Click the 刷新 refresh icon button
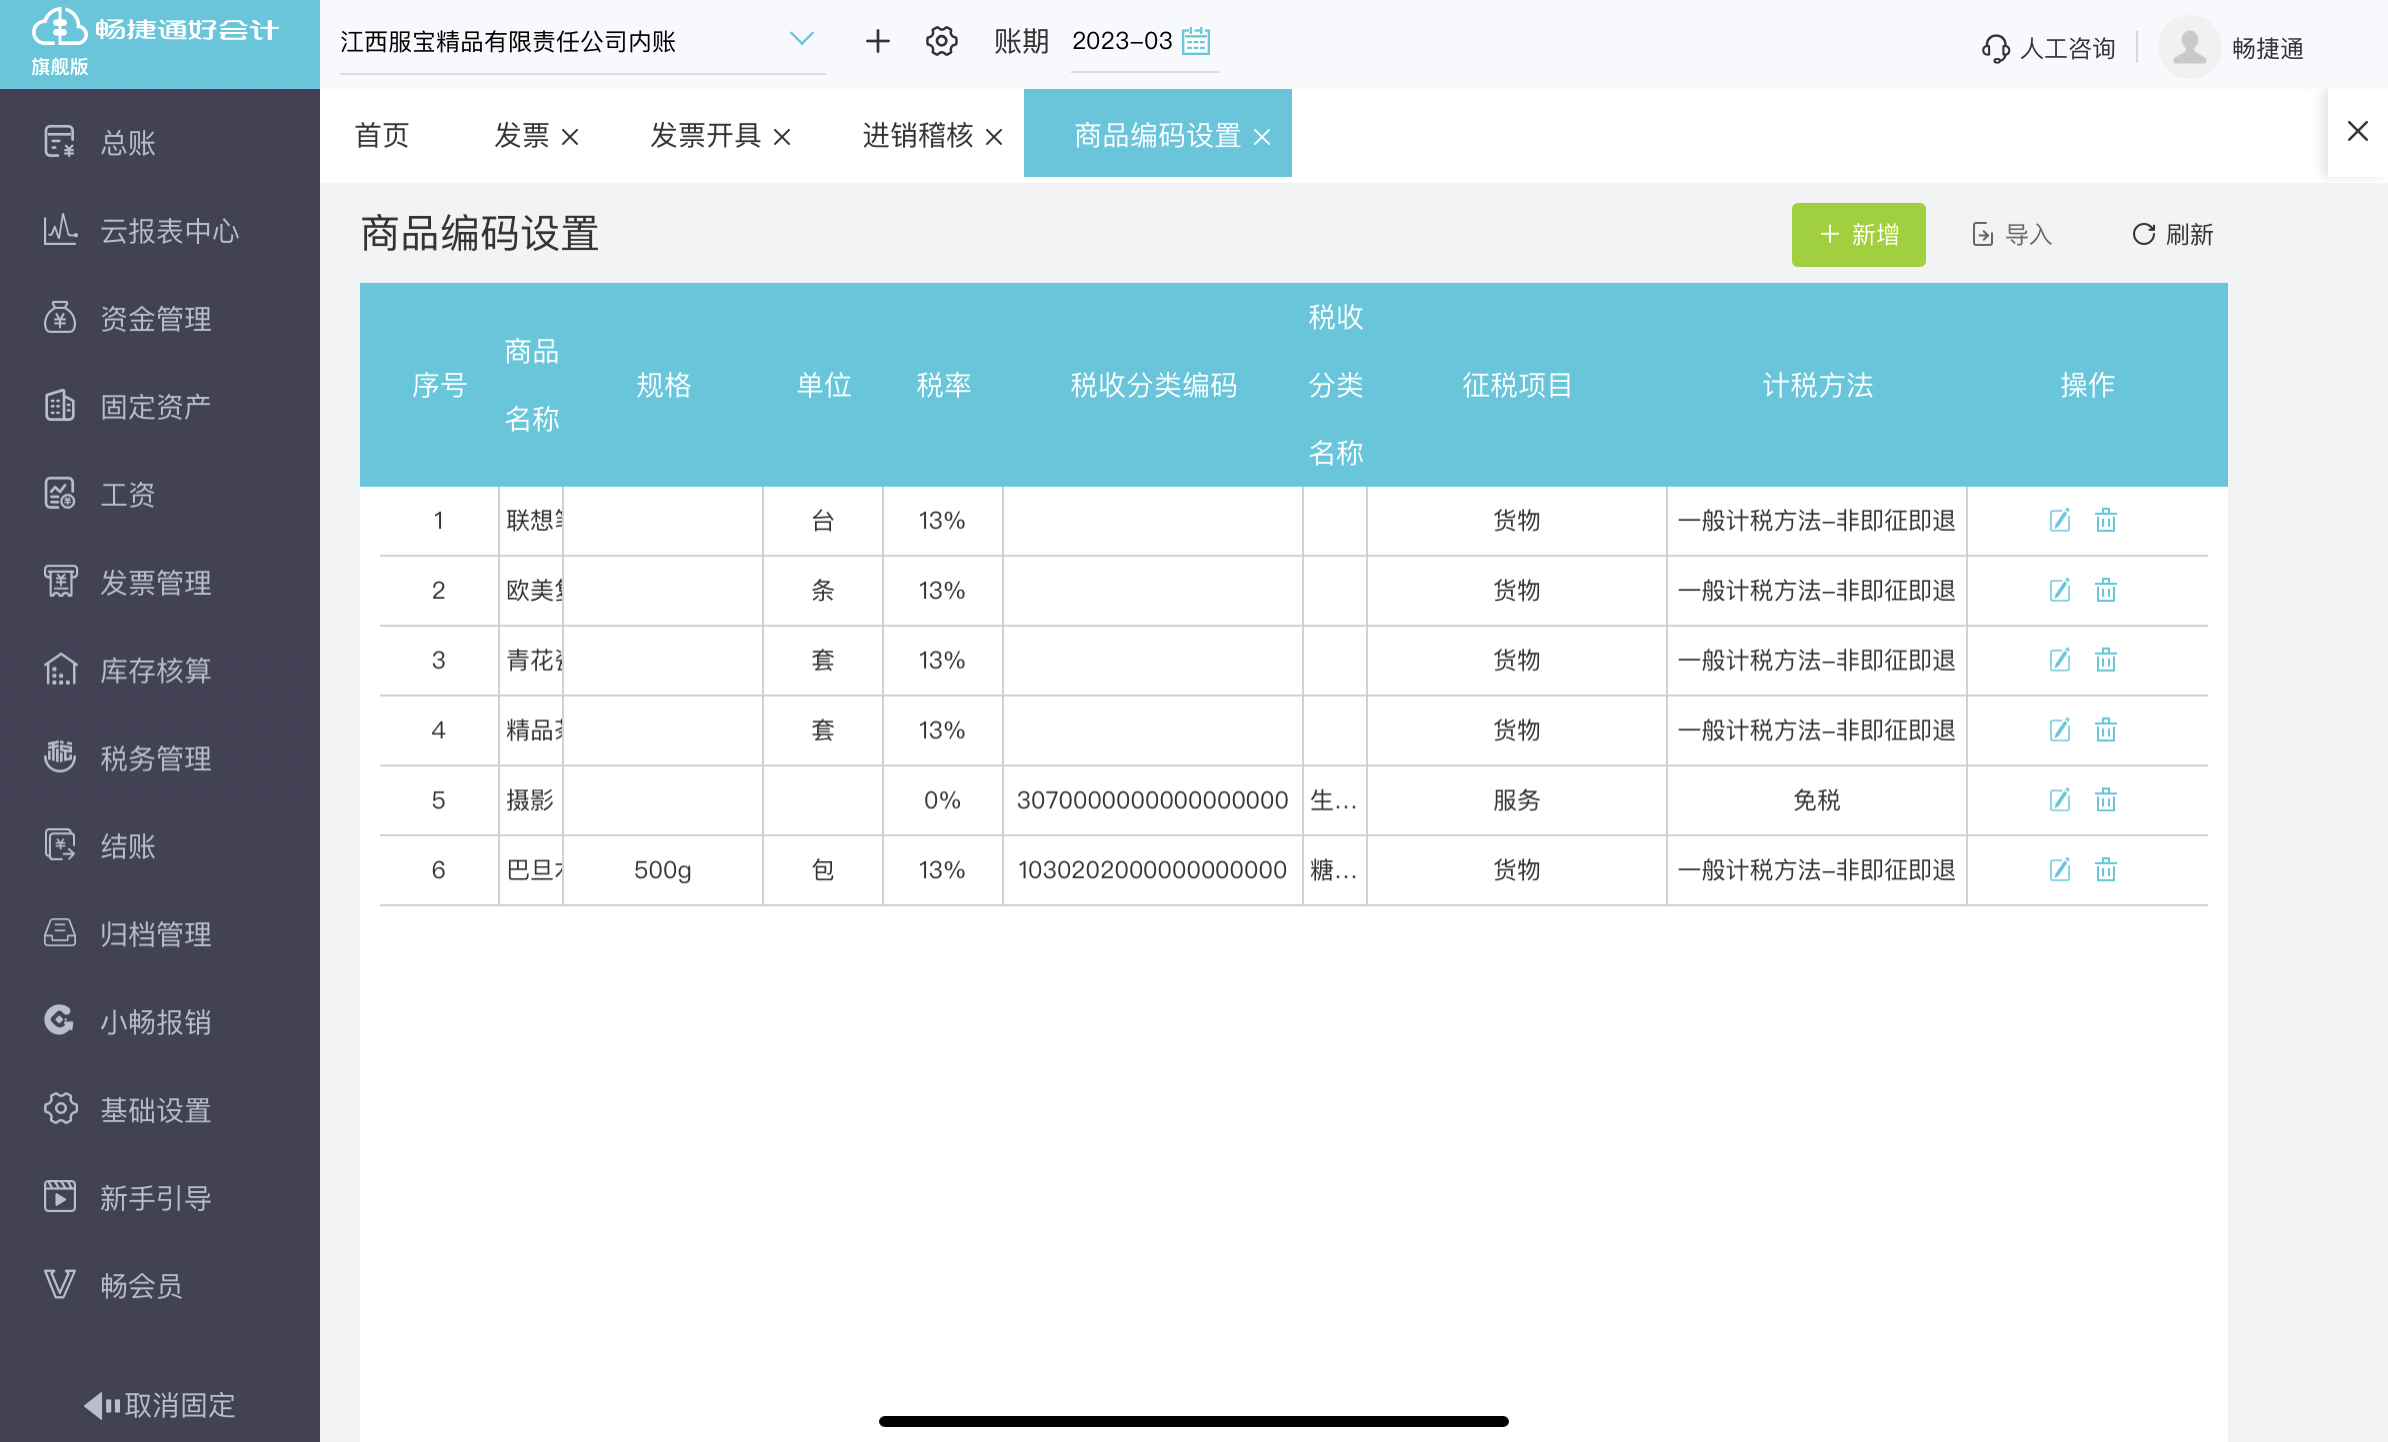The height and width of the screenshot is (1442, 2388). 2144,232
